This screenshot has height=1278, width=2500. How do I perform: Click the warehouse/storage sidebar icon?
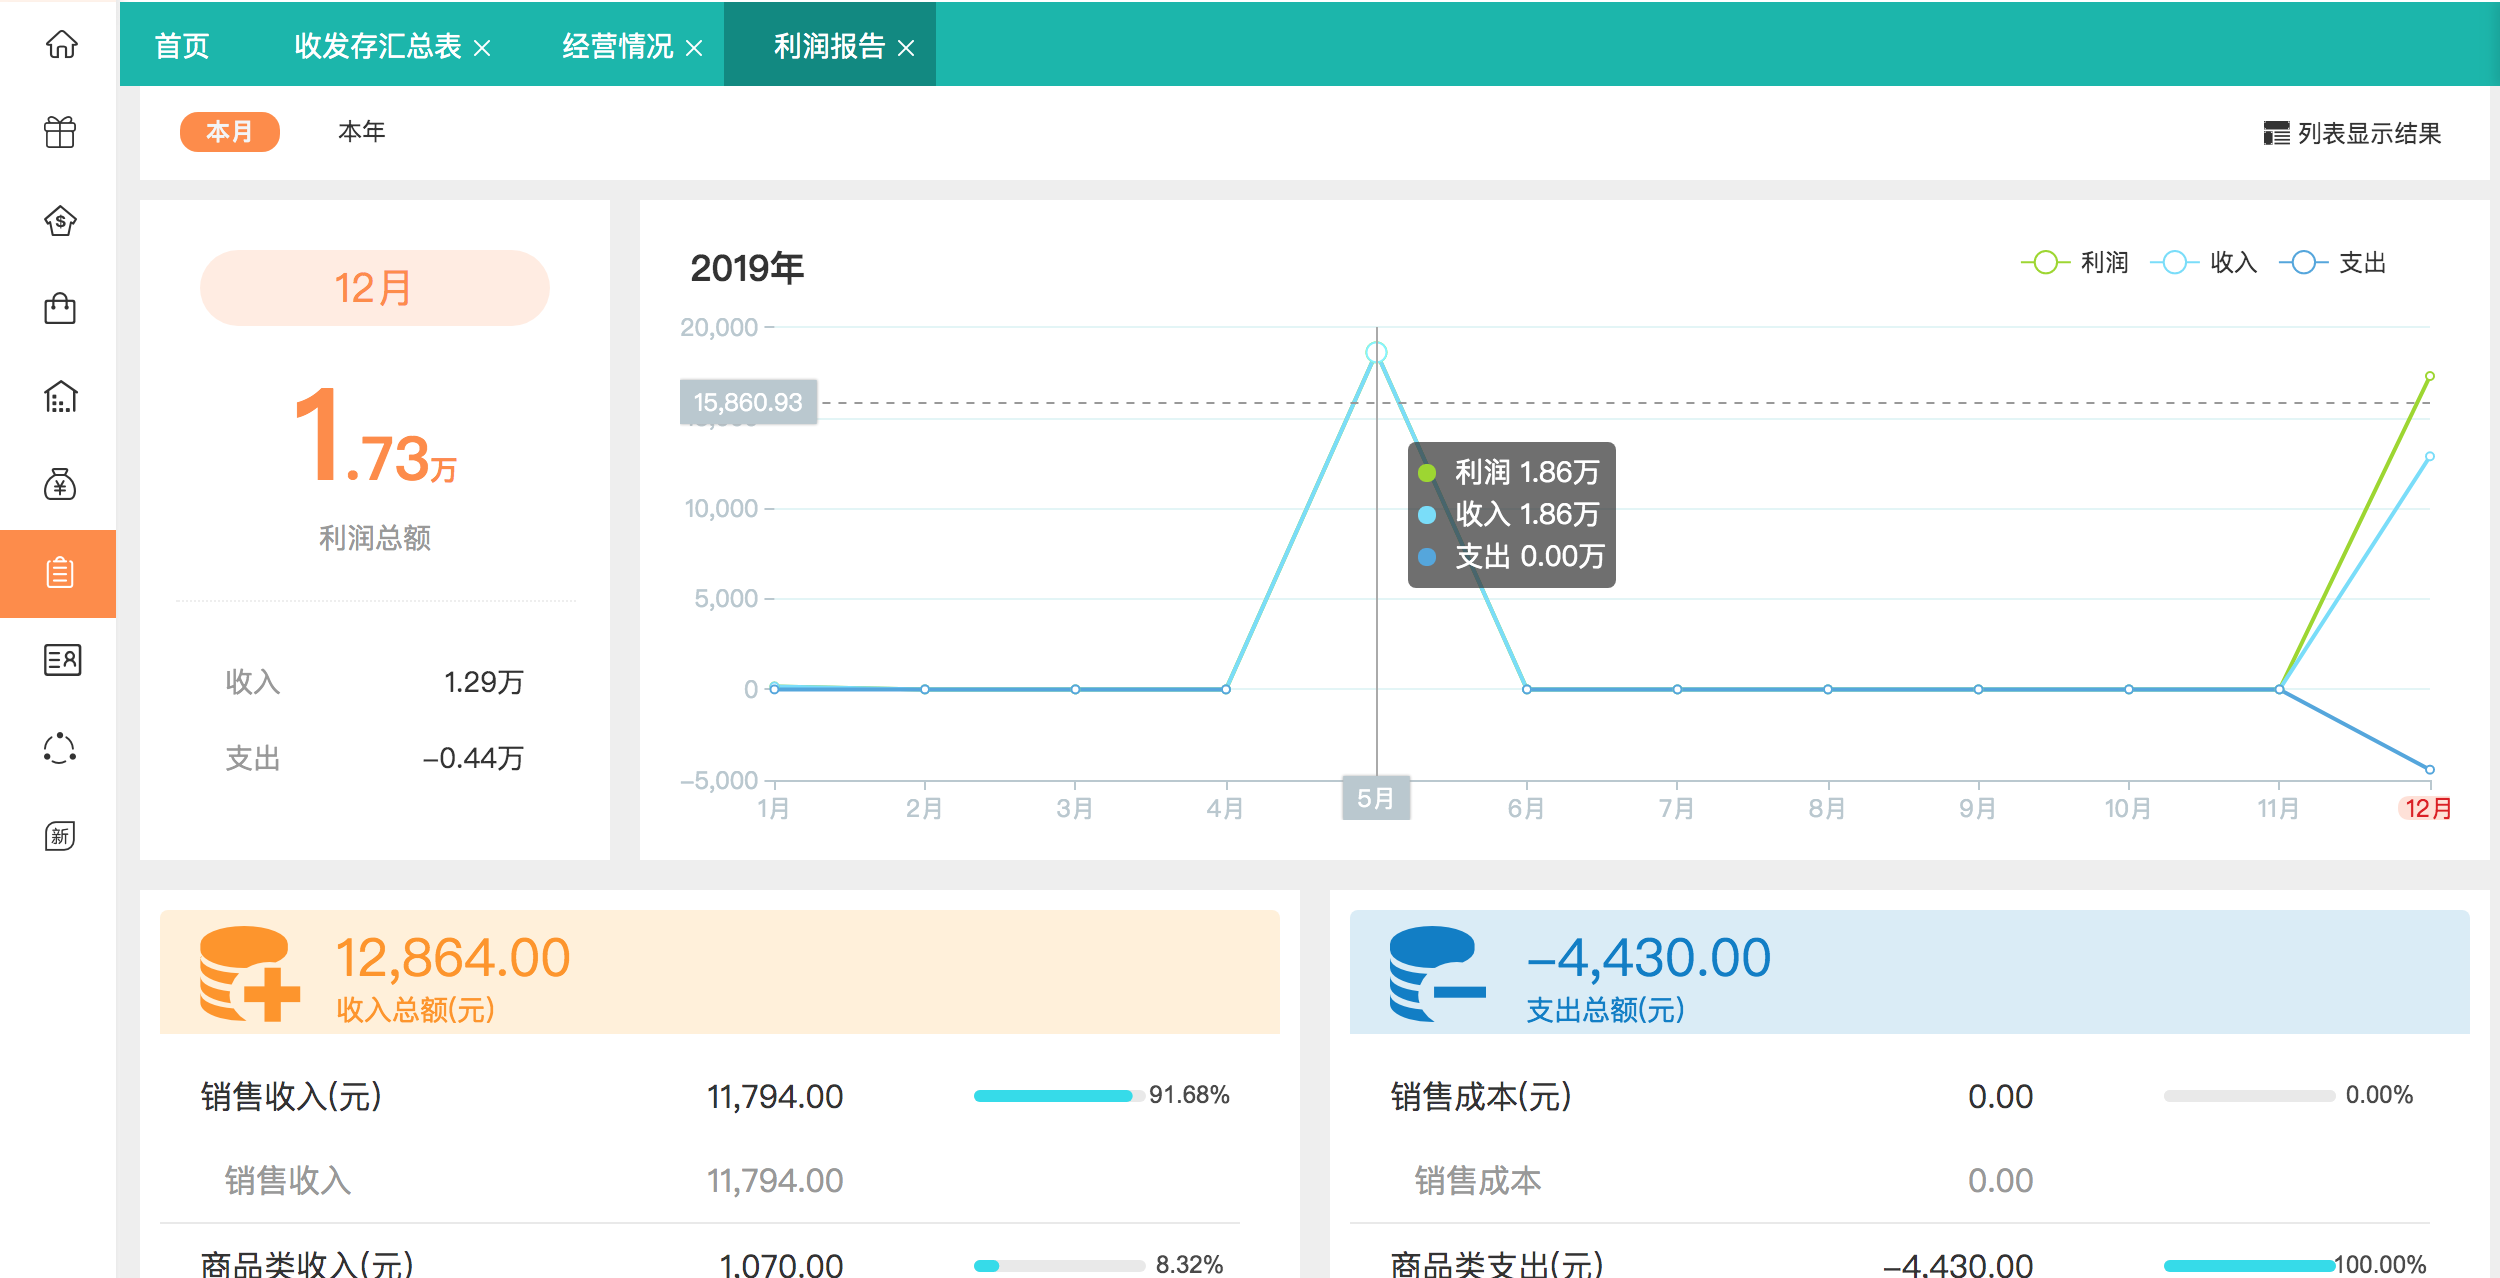(x=62, y=396)
